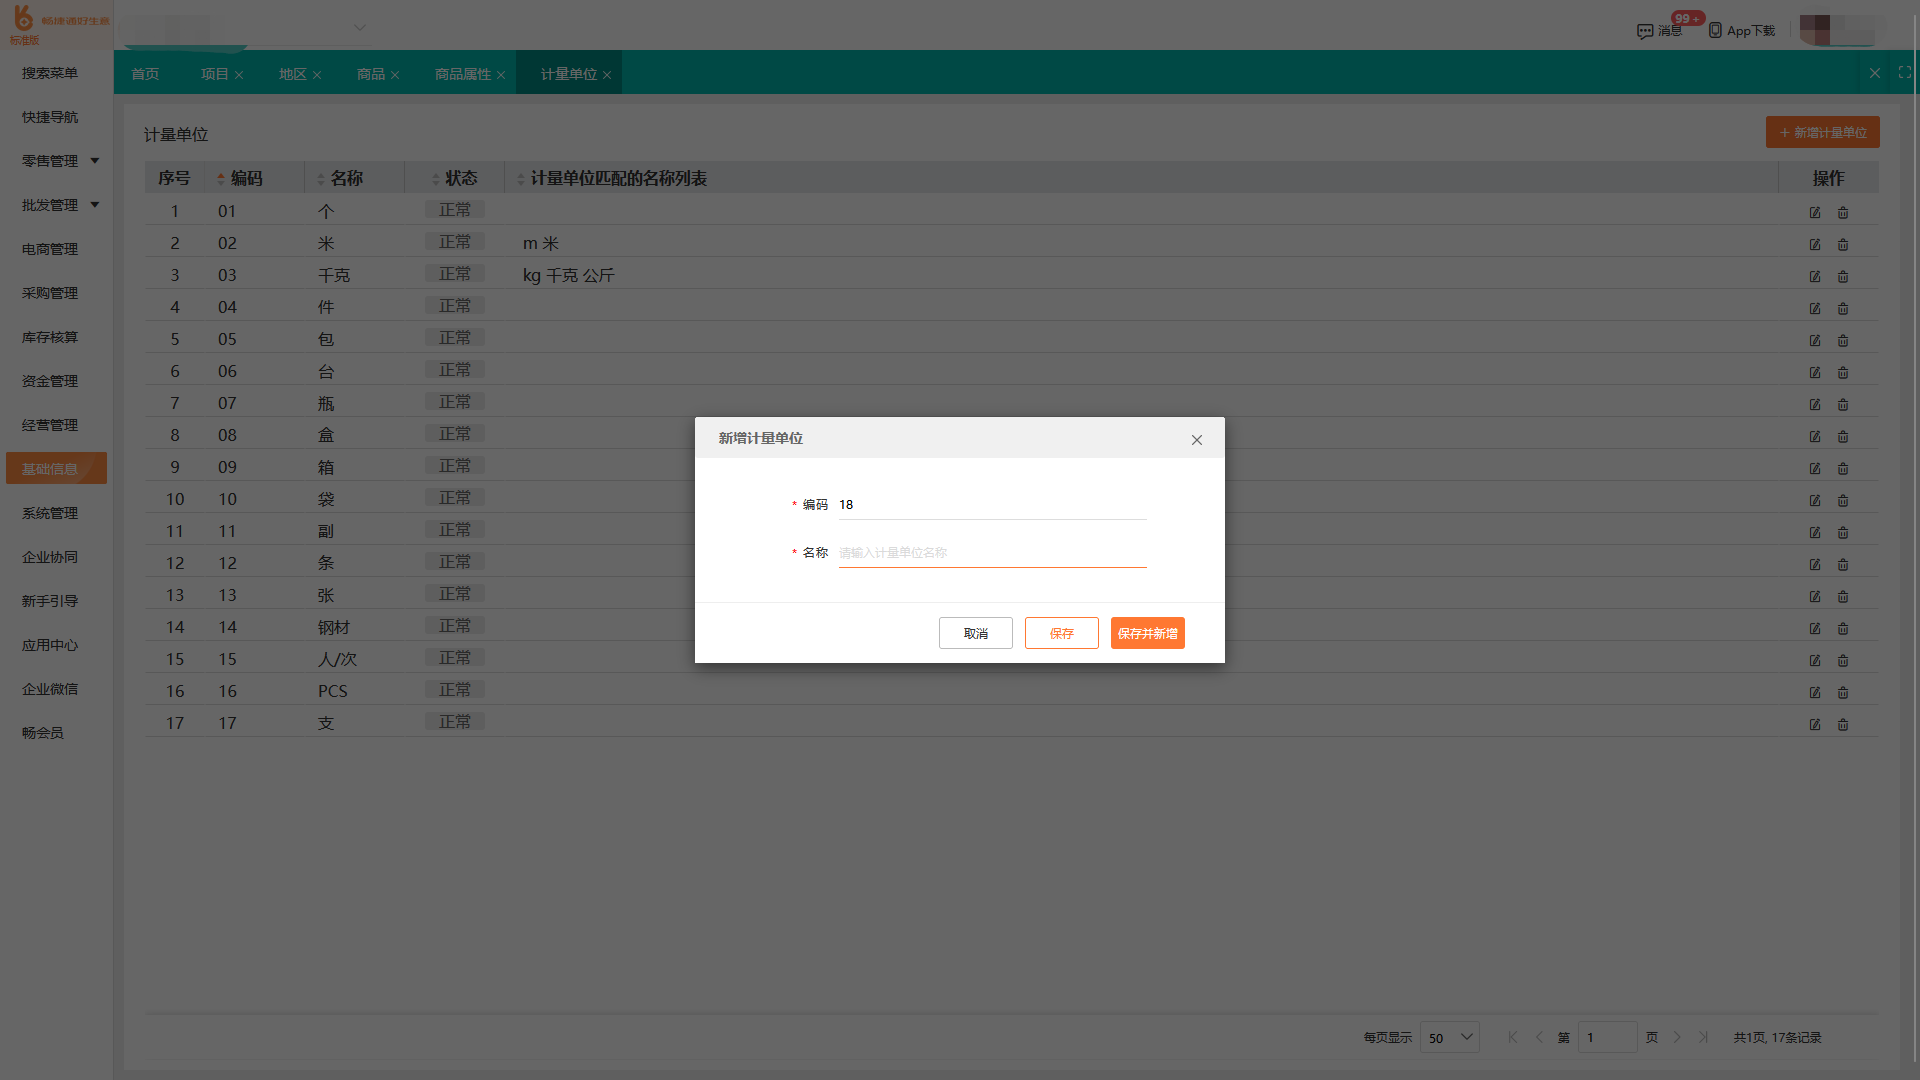The width and height of the screenshot is (1920, 1080).
Task: Click the close X icon on dialog
Action: (x=1197, y=439)
